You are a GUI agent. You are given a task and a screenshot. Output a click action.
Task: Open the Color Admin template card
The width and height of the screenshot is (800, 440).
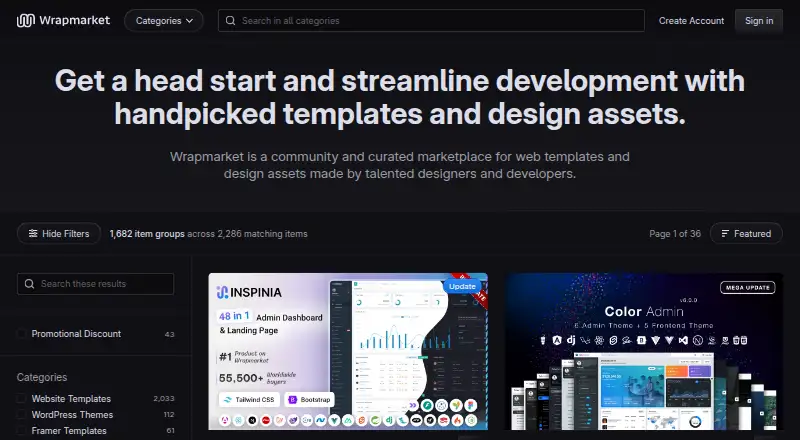click(644, 352)
